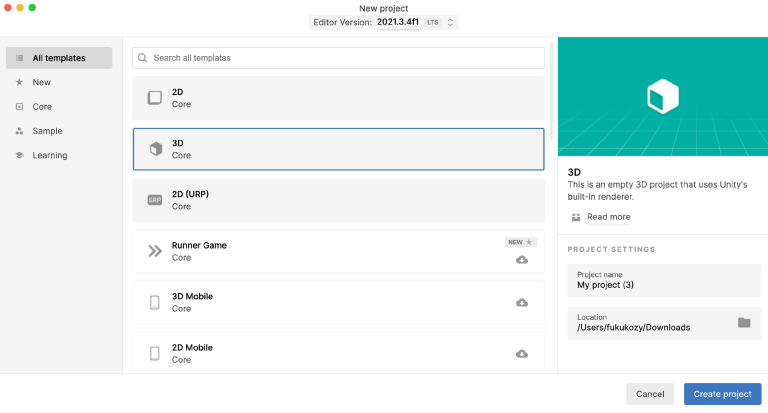Click the Search all templates field

point(338,58)
